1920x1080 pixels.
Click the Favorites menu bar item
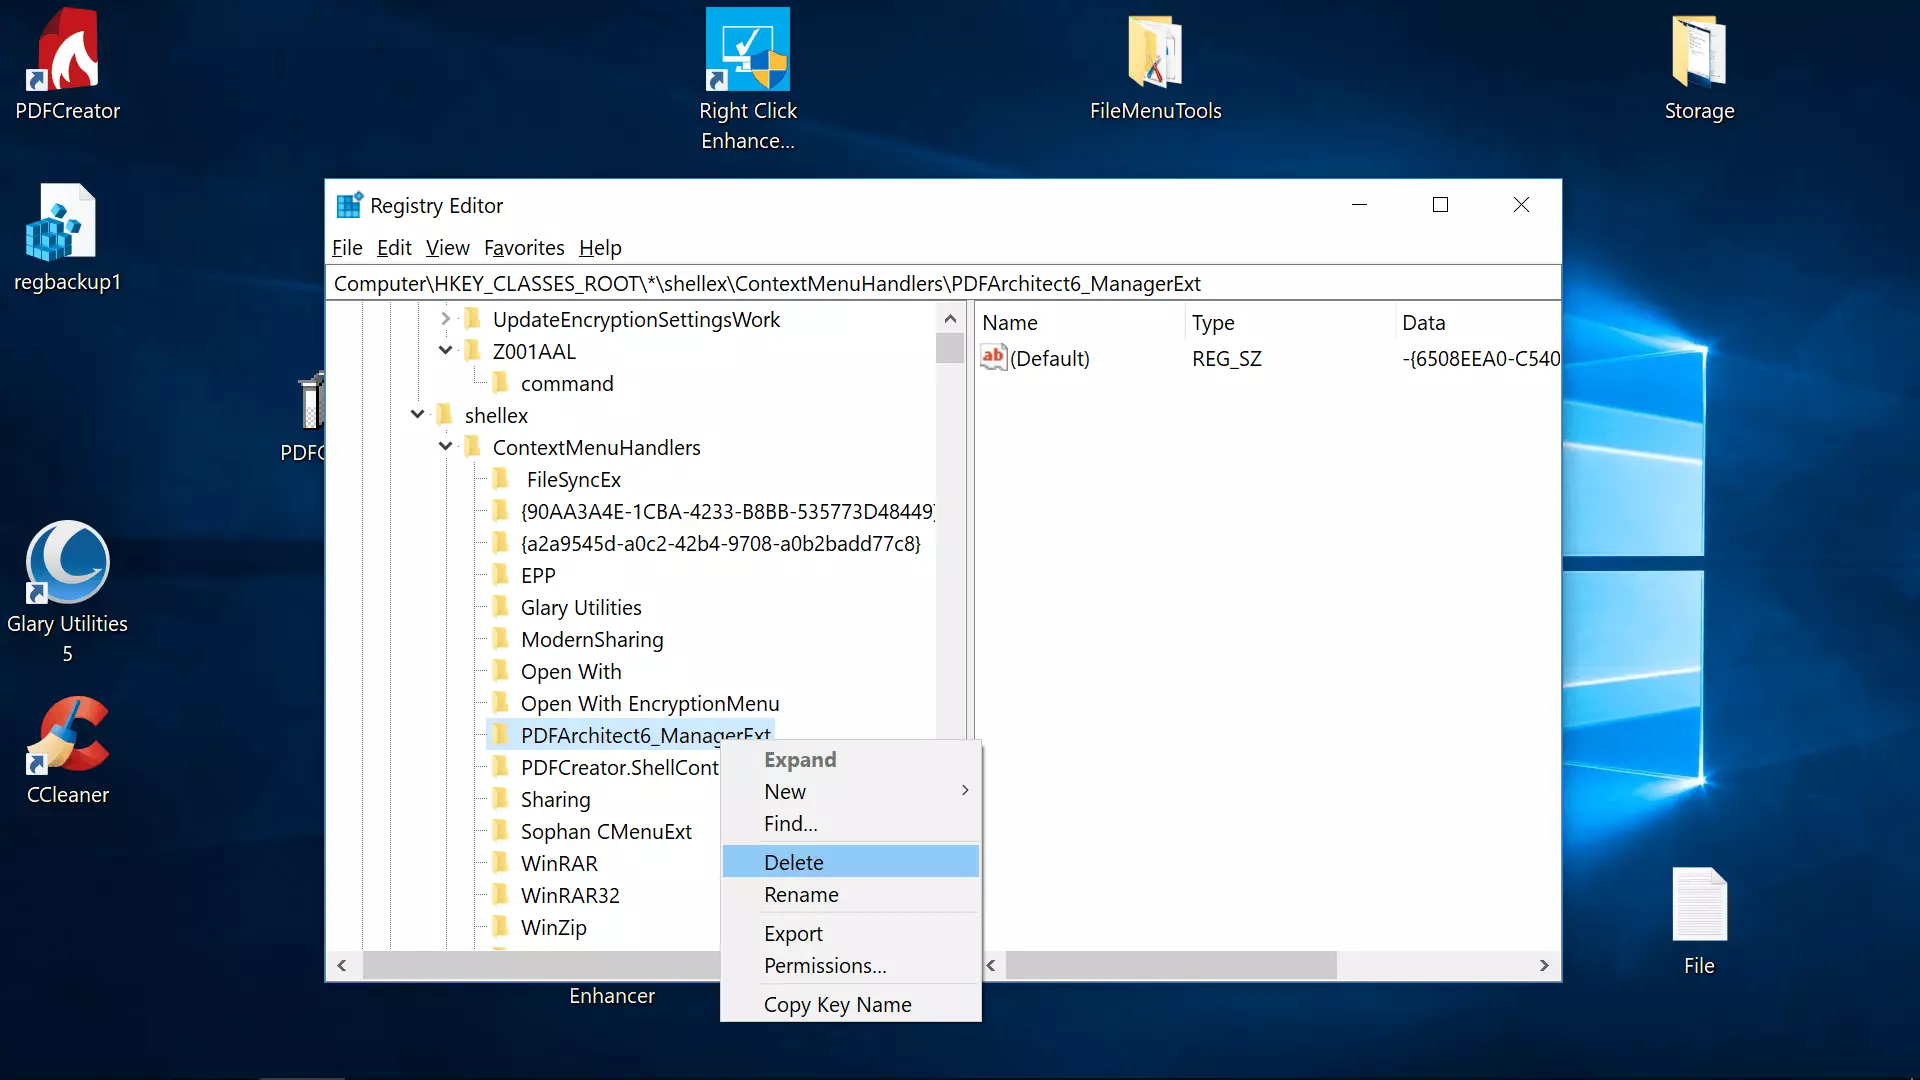524,248
